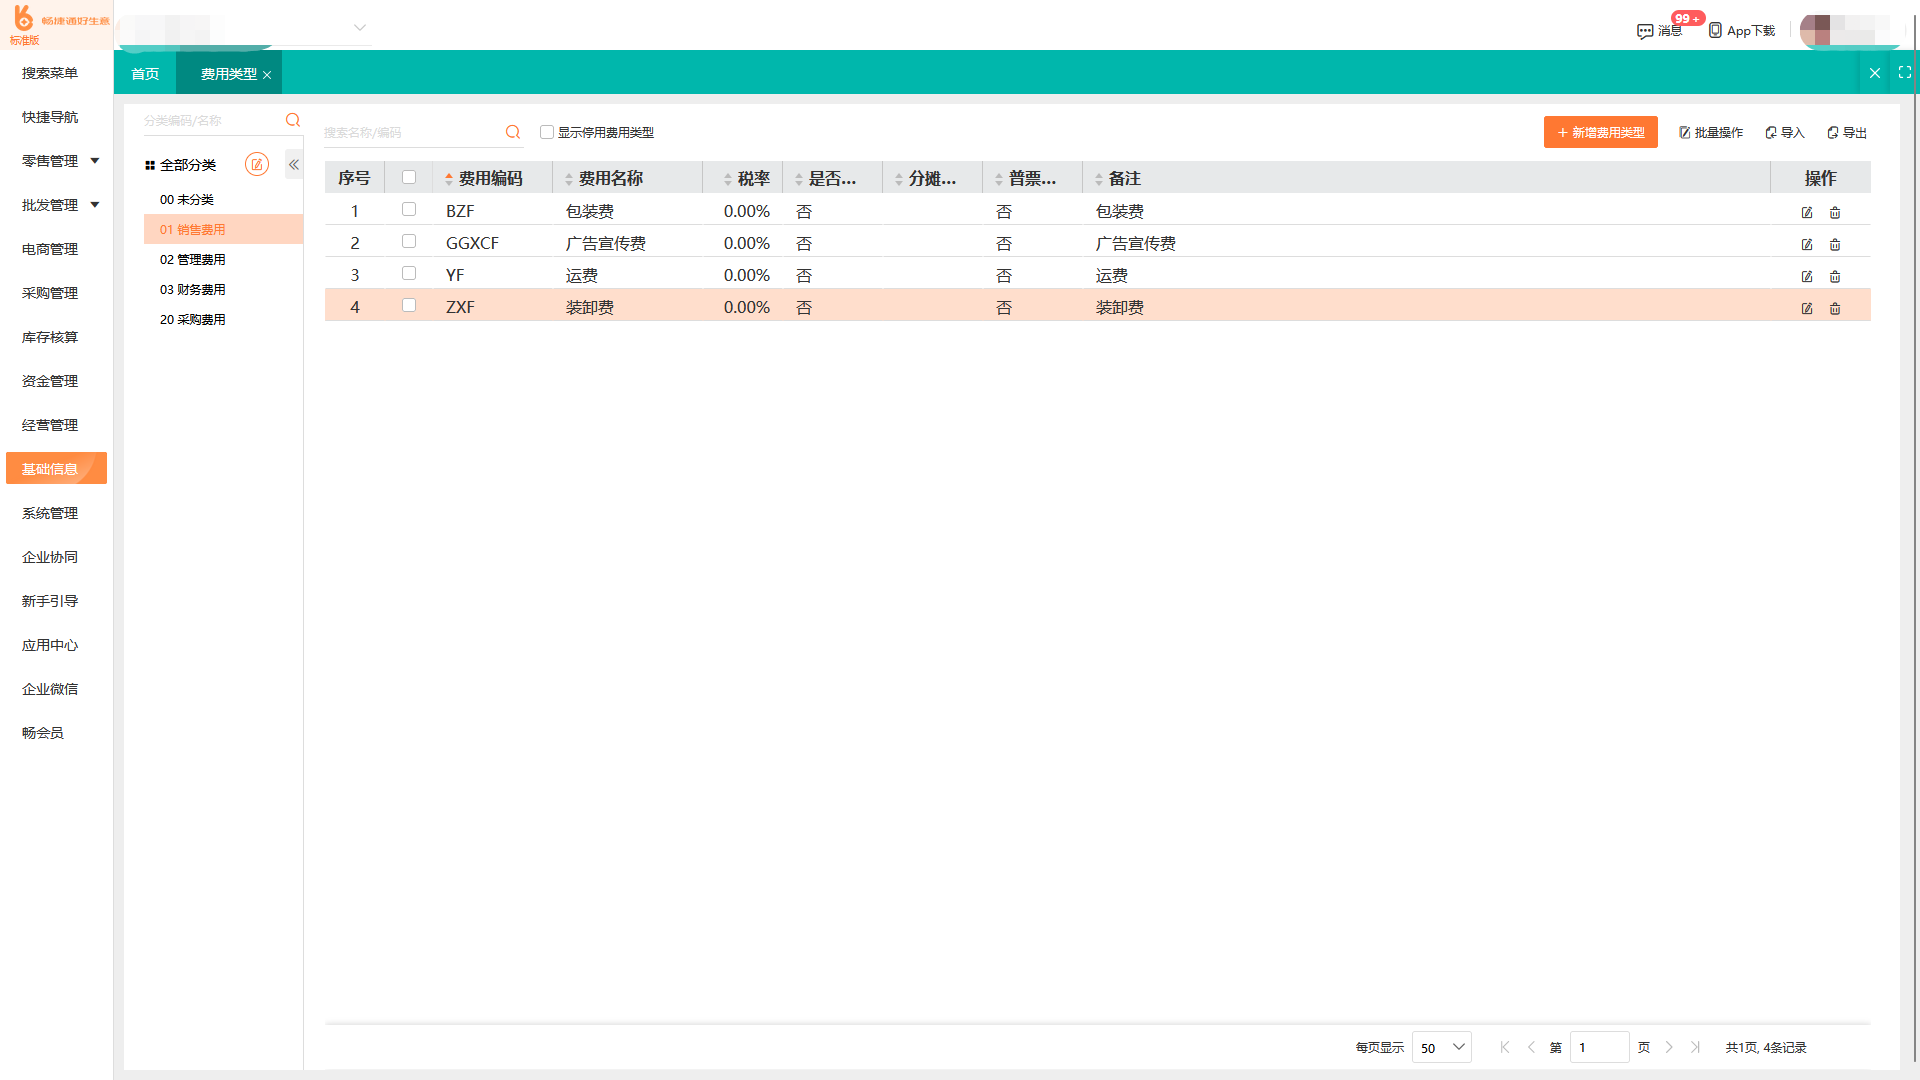Click the fullscreen expand icon
This screenshot has height=1080, width=1920.
click(x=1904, y=73)
